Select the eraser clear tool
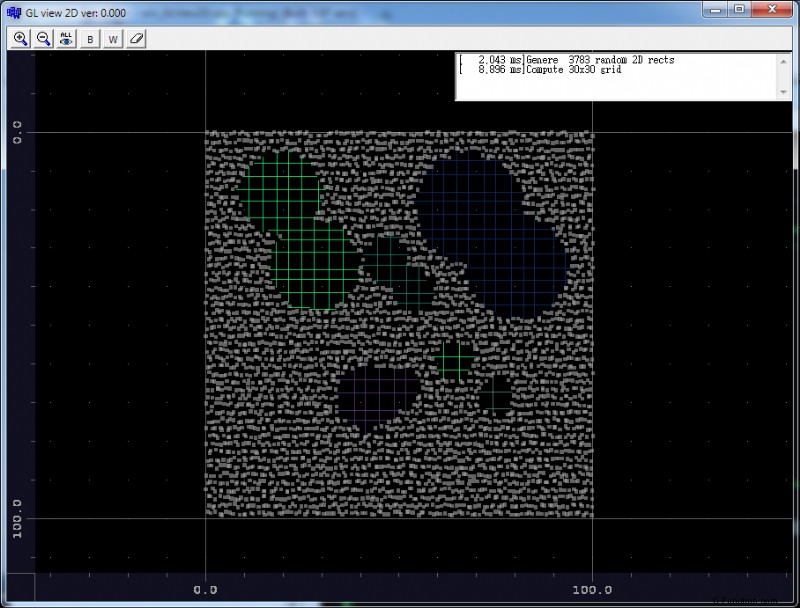This screenshot has height=608, width=800. [x=137, y=38]
